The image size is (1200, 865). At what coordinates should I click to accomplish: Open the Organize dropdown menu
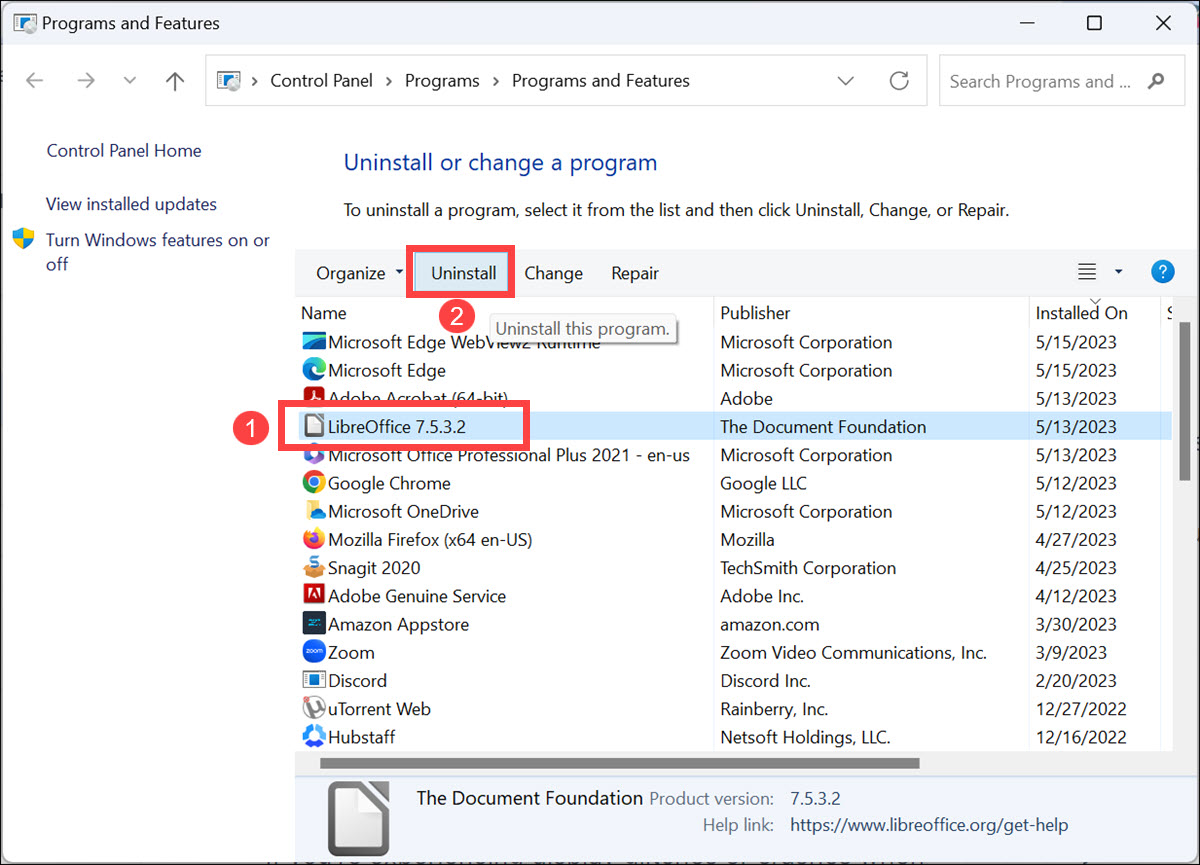pos(352,272)
